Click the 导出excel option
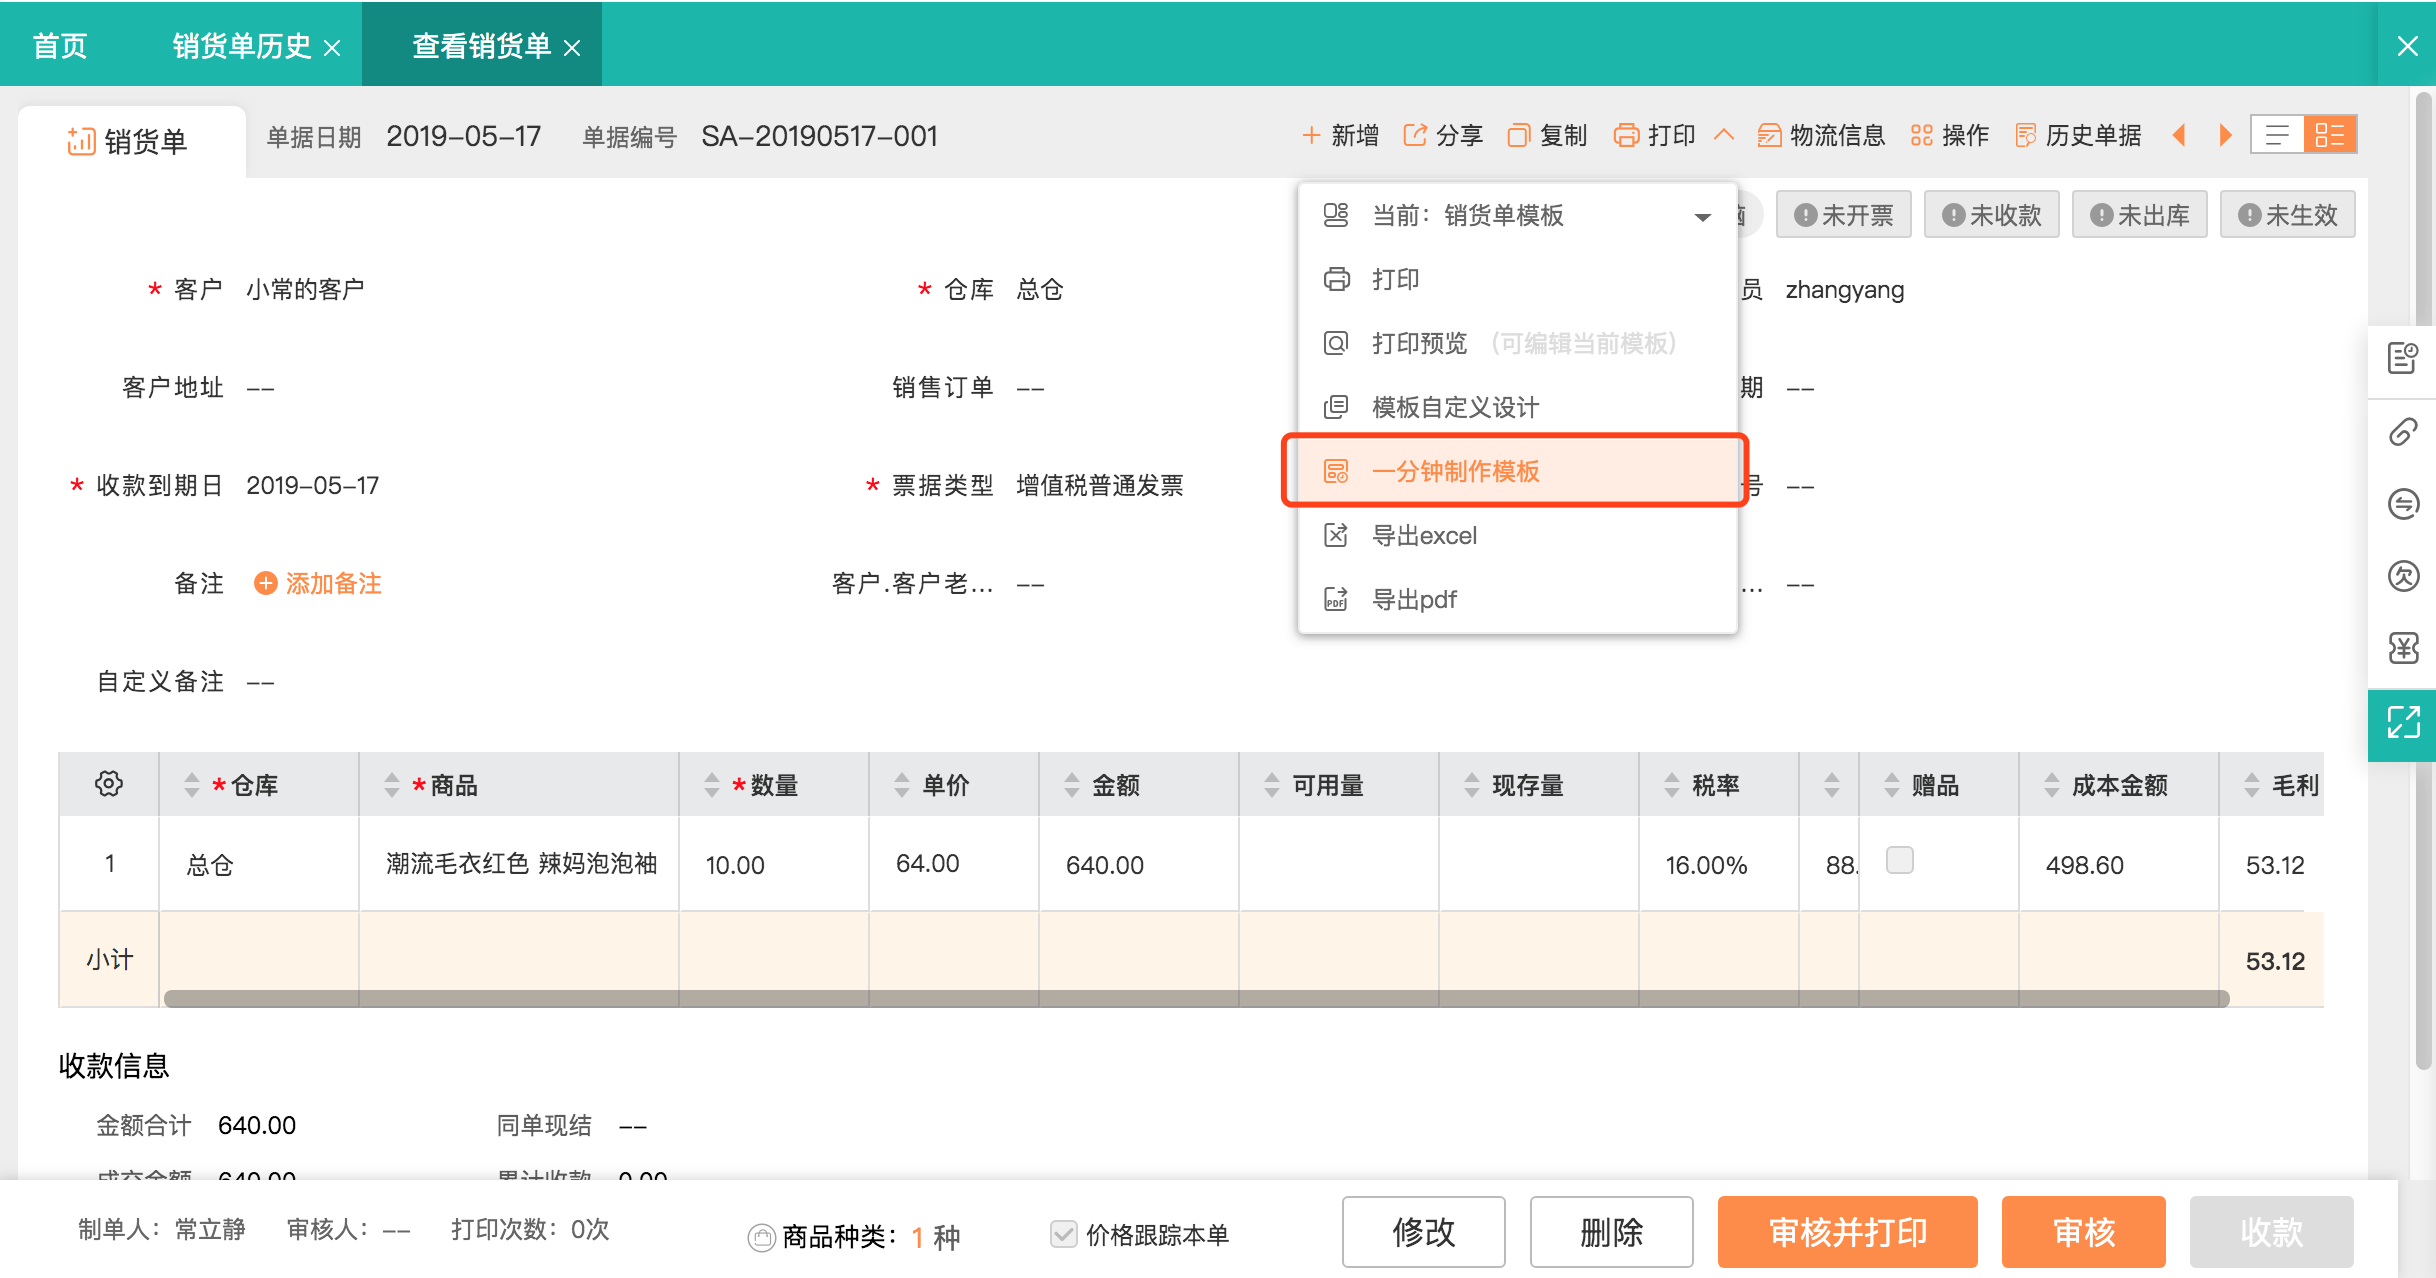This screenshot has height=1278, width=2436. tap(1423, 535)
